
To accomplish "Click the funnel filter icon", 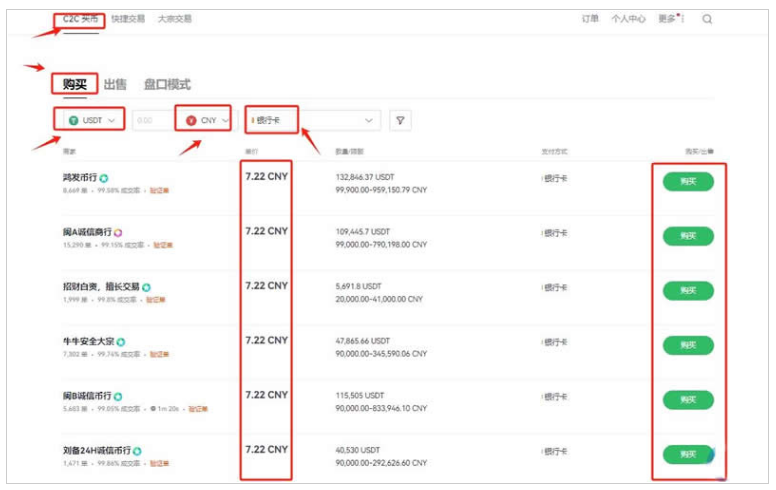I will 399,120.
